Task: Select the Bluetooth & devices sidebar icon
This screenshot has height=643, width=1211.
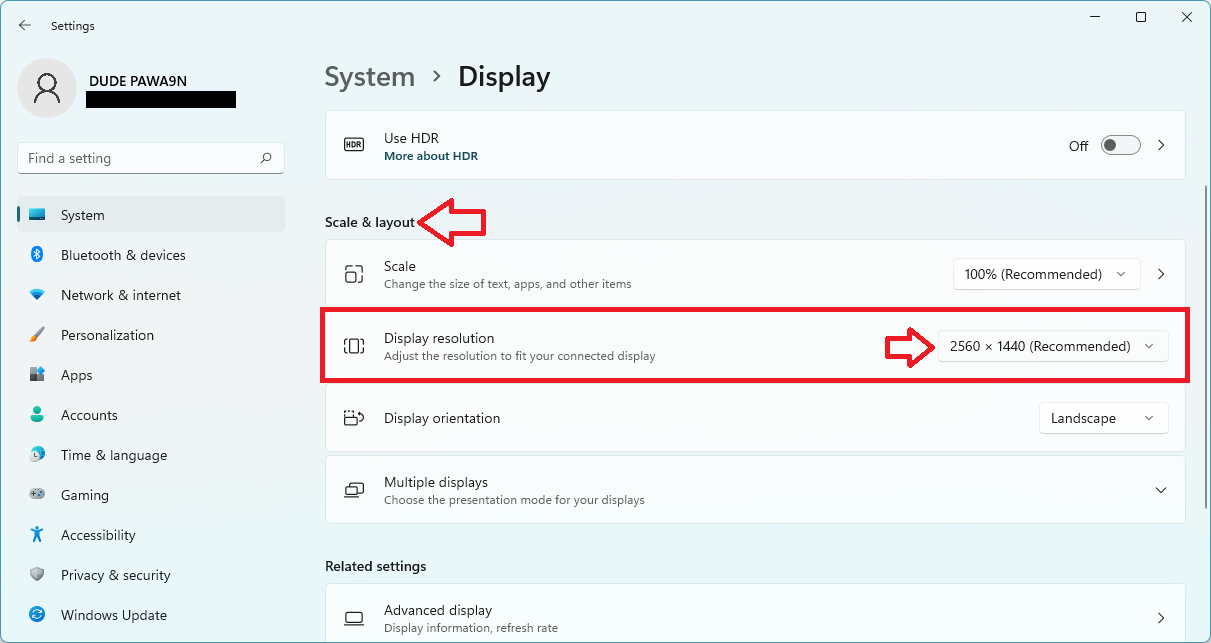Action: (x=39, y=255)
